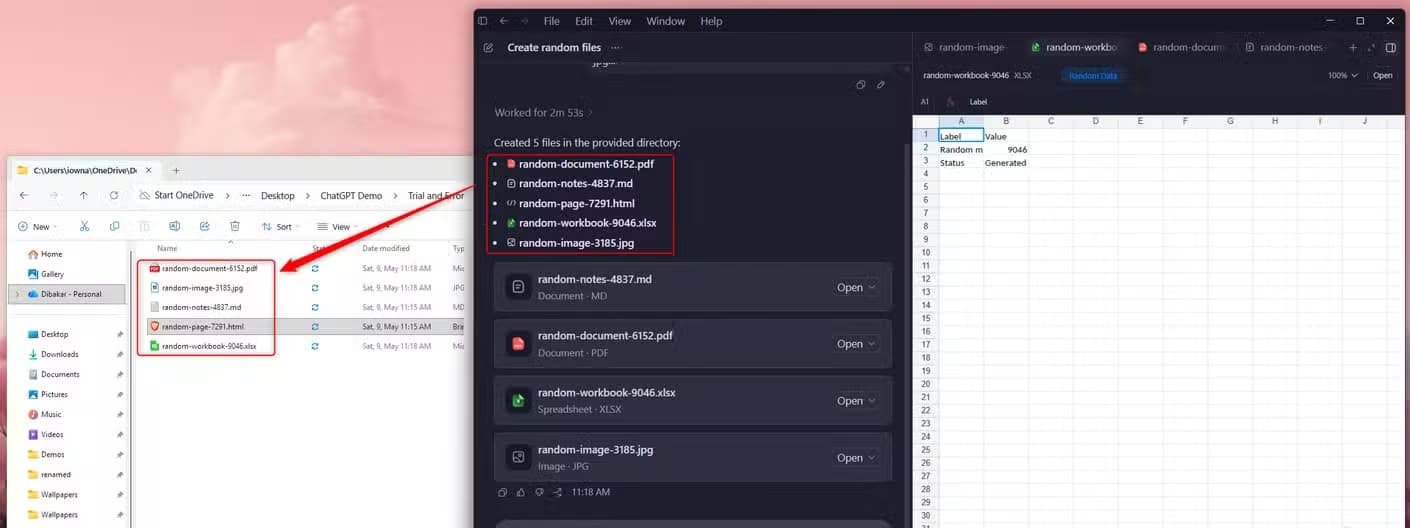1410x528 pixels.
Task: Select random-page-7291.html in File Explorer
Action: (203, 326)
